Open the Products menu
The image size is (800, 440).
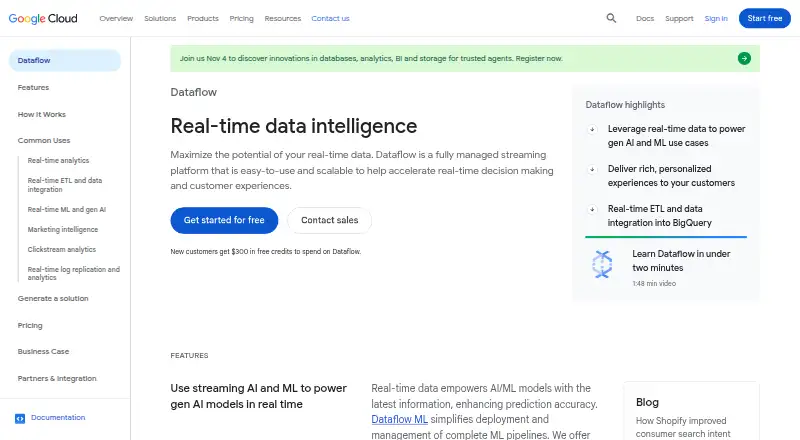click(x=203, y=18)
